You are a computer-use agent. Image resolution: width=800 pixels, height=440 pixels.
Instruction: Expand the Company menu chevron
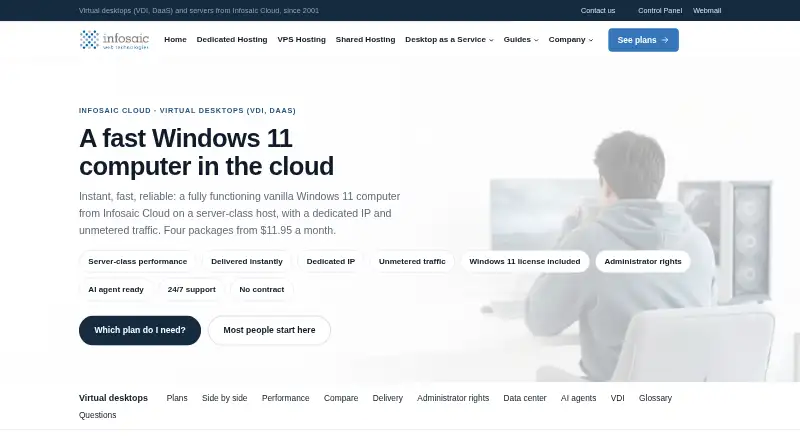coord(591,40)
